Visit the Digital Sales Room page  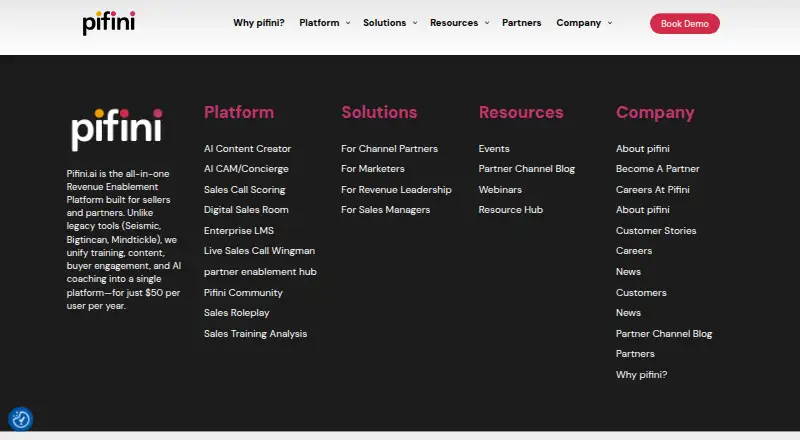(x=246, y=210)
